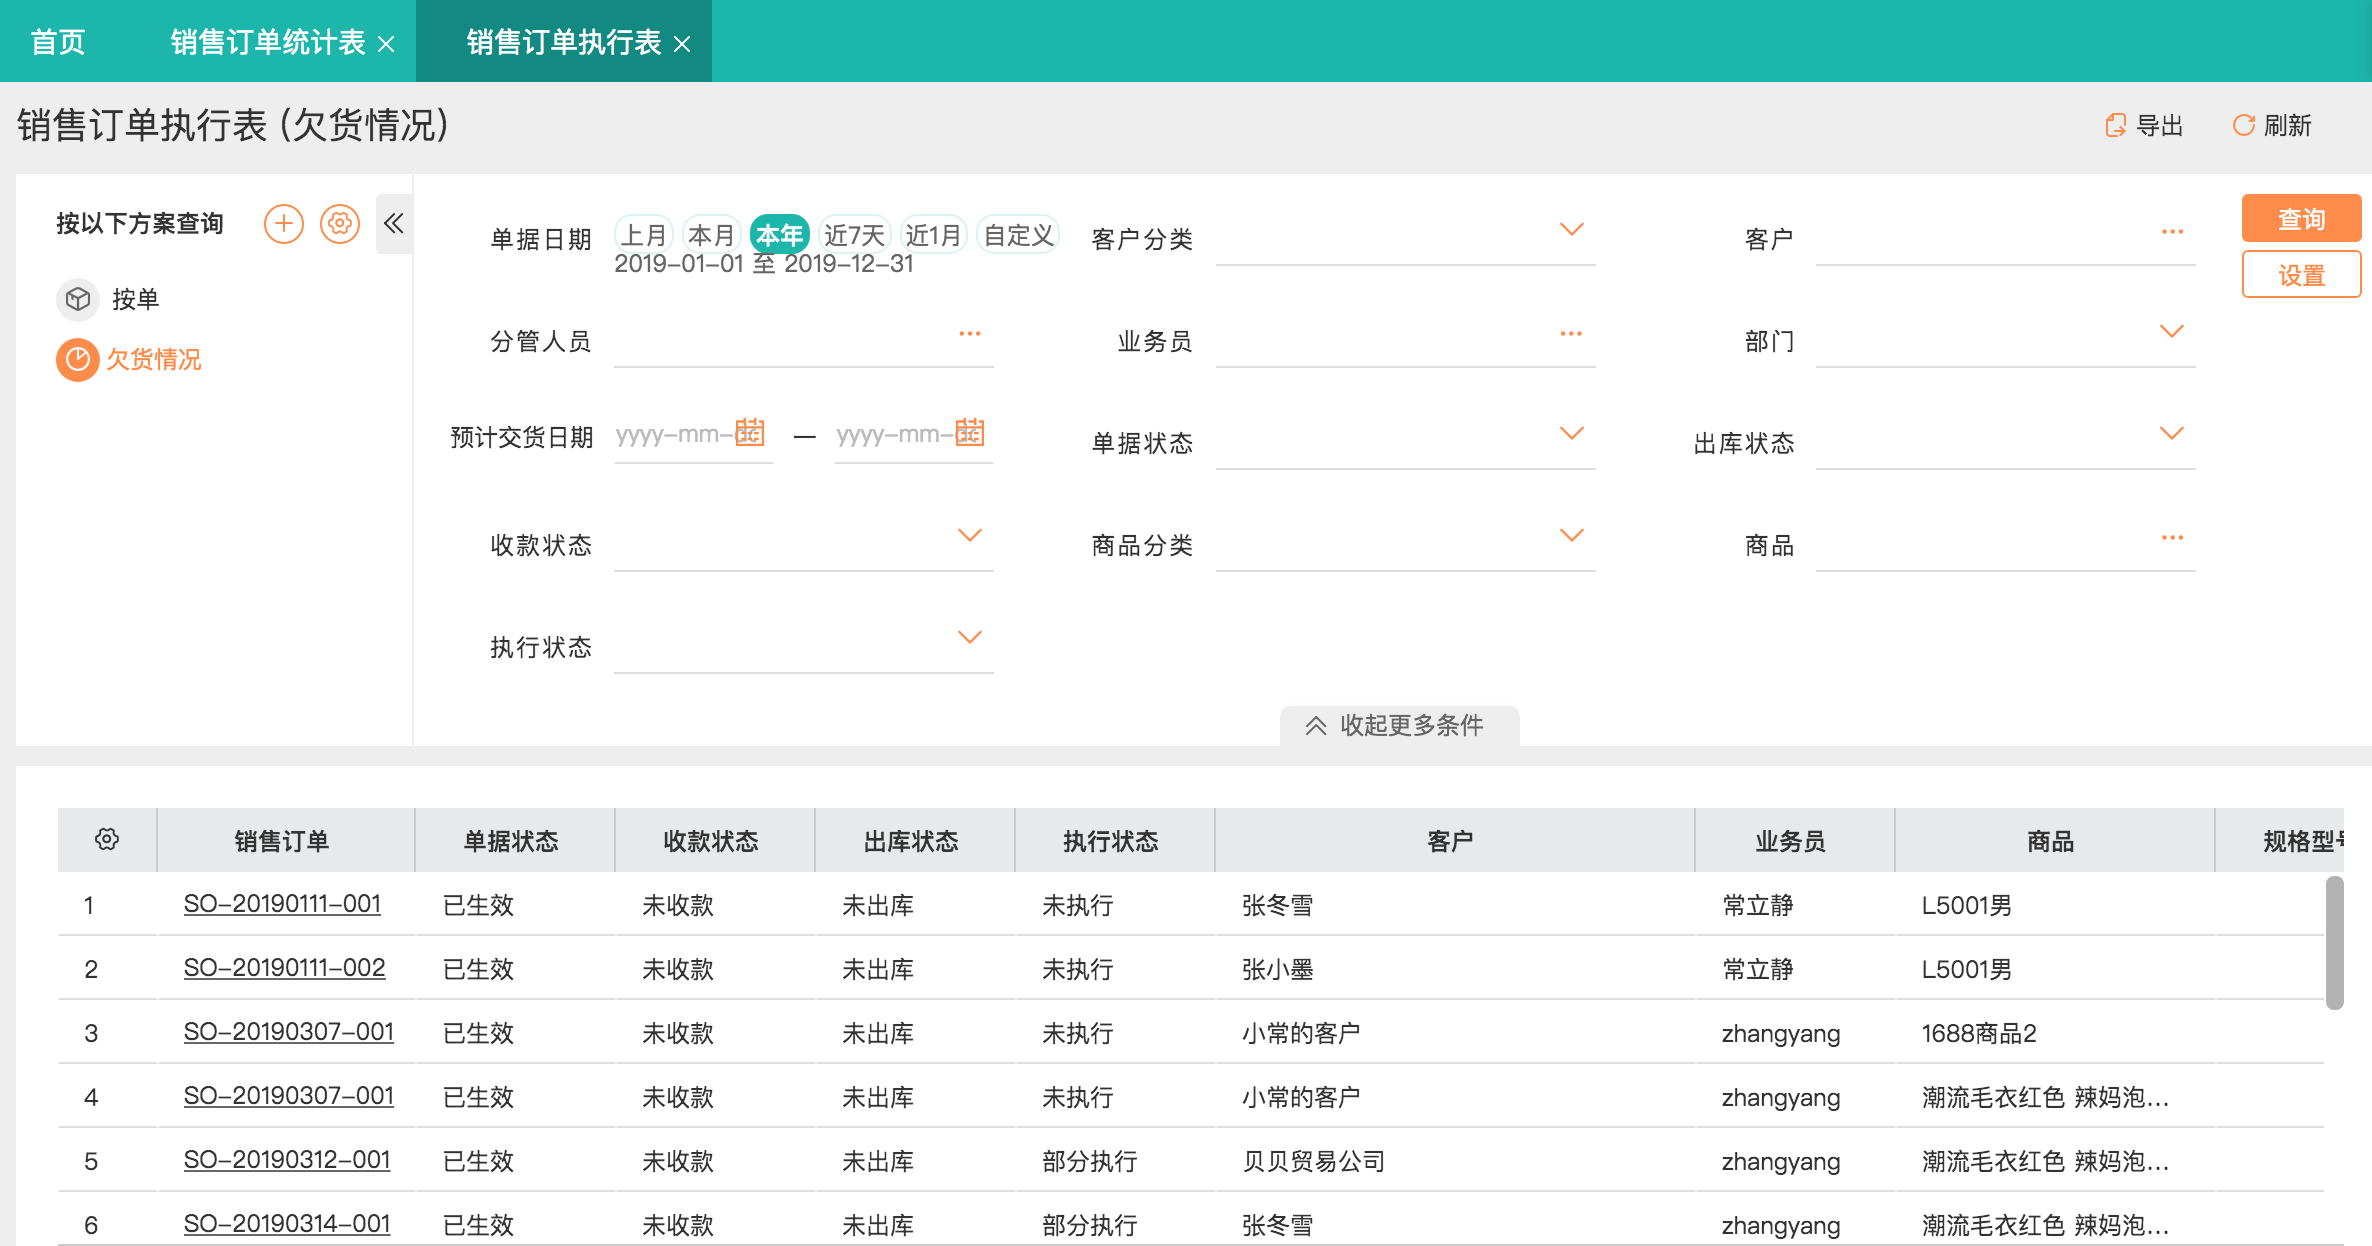This screenshot has width=2372, height=1246.
Task: Click the 欠货情况 sidebar icon
Action: click(x=78, y=359)
